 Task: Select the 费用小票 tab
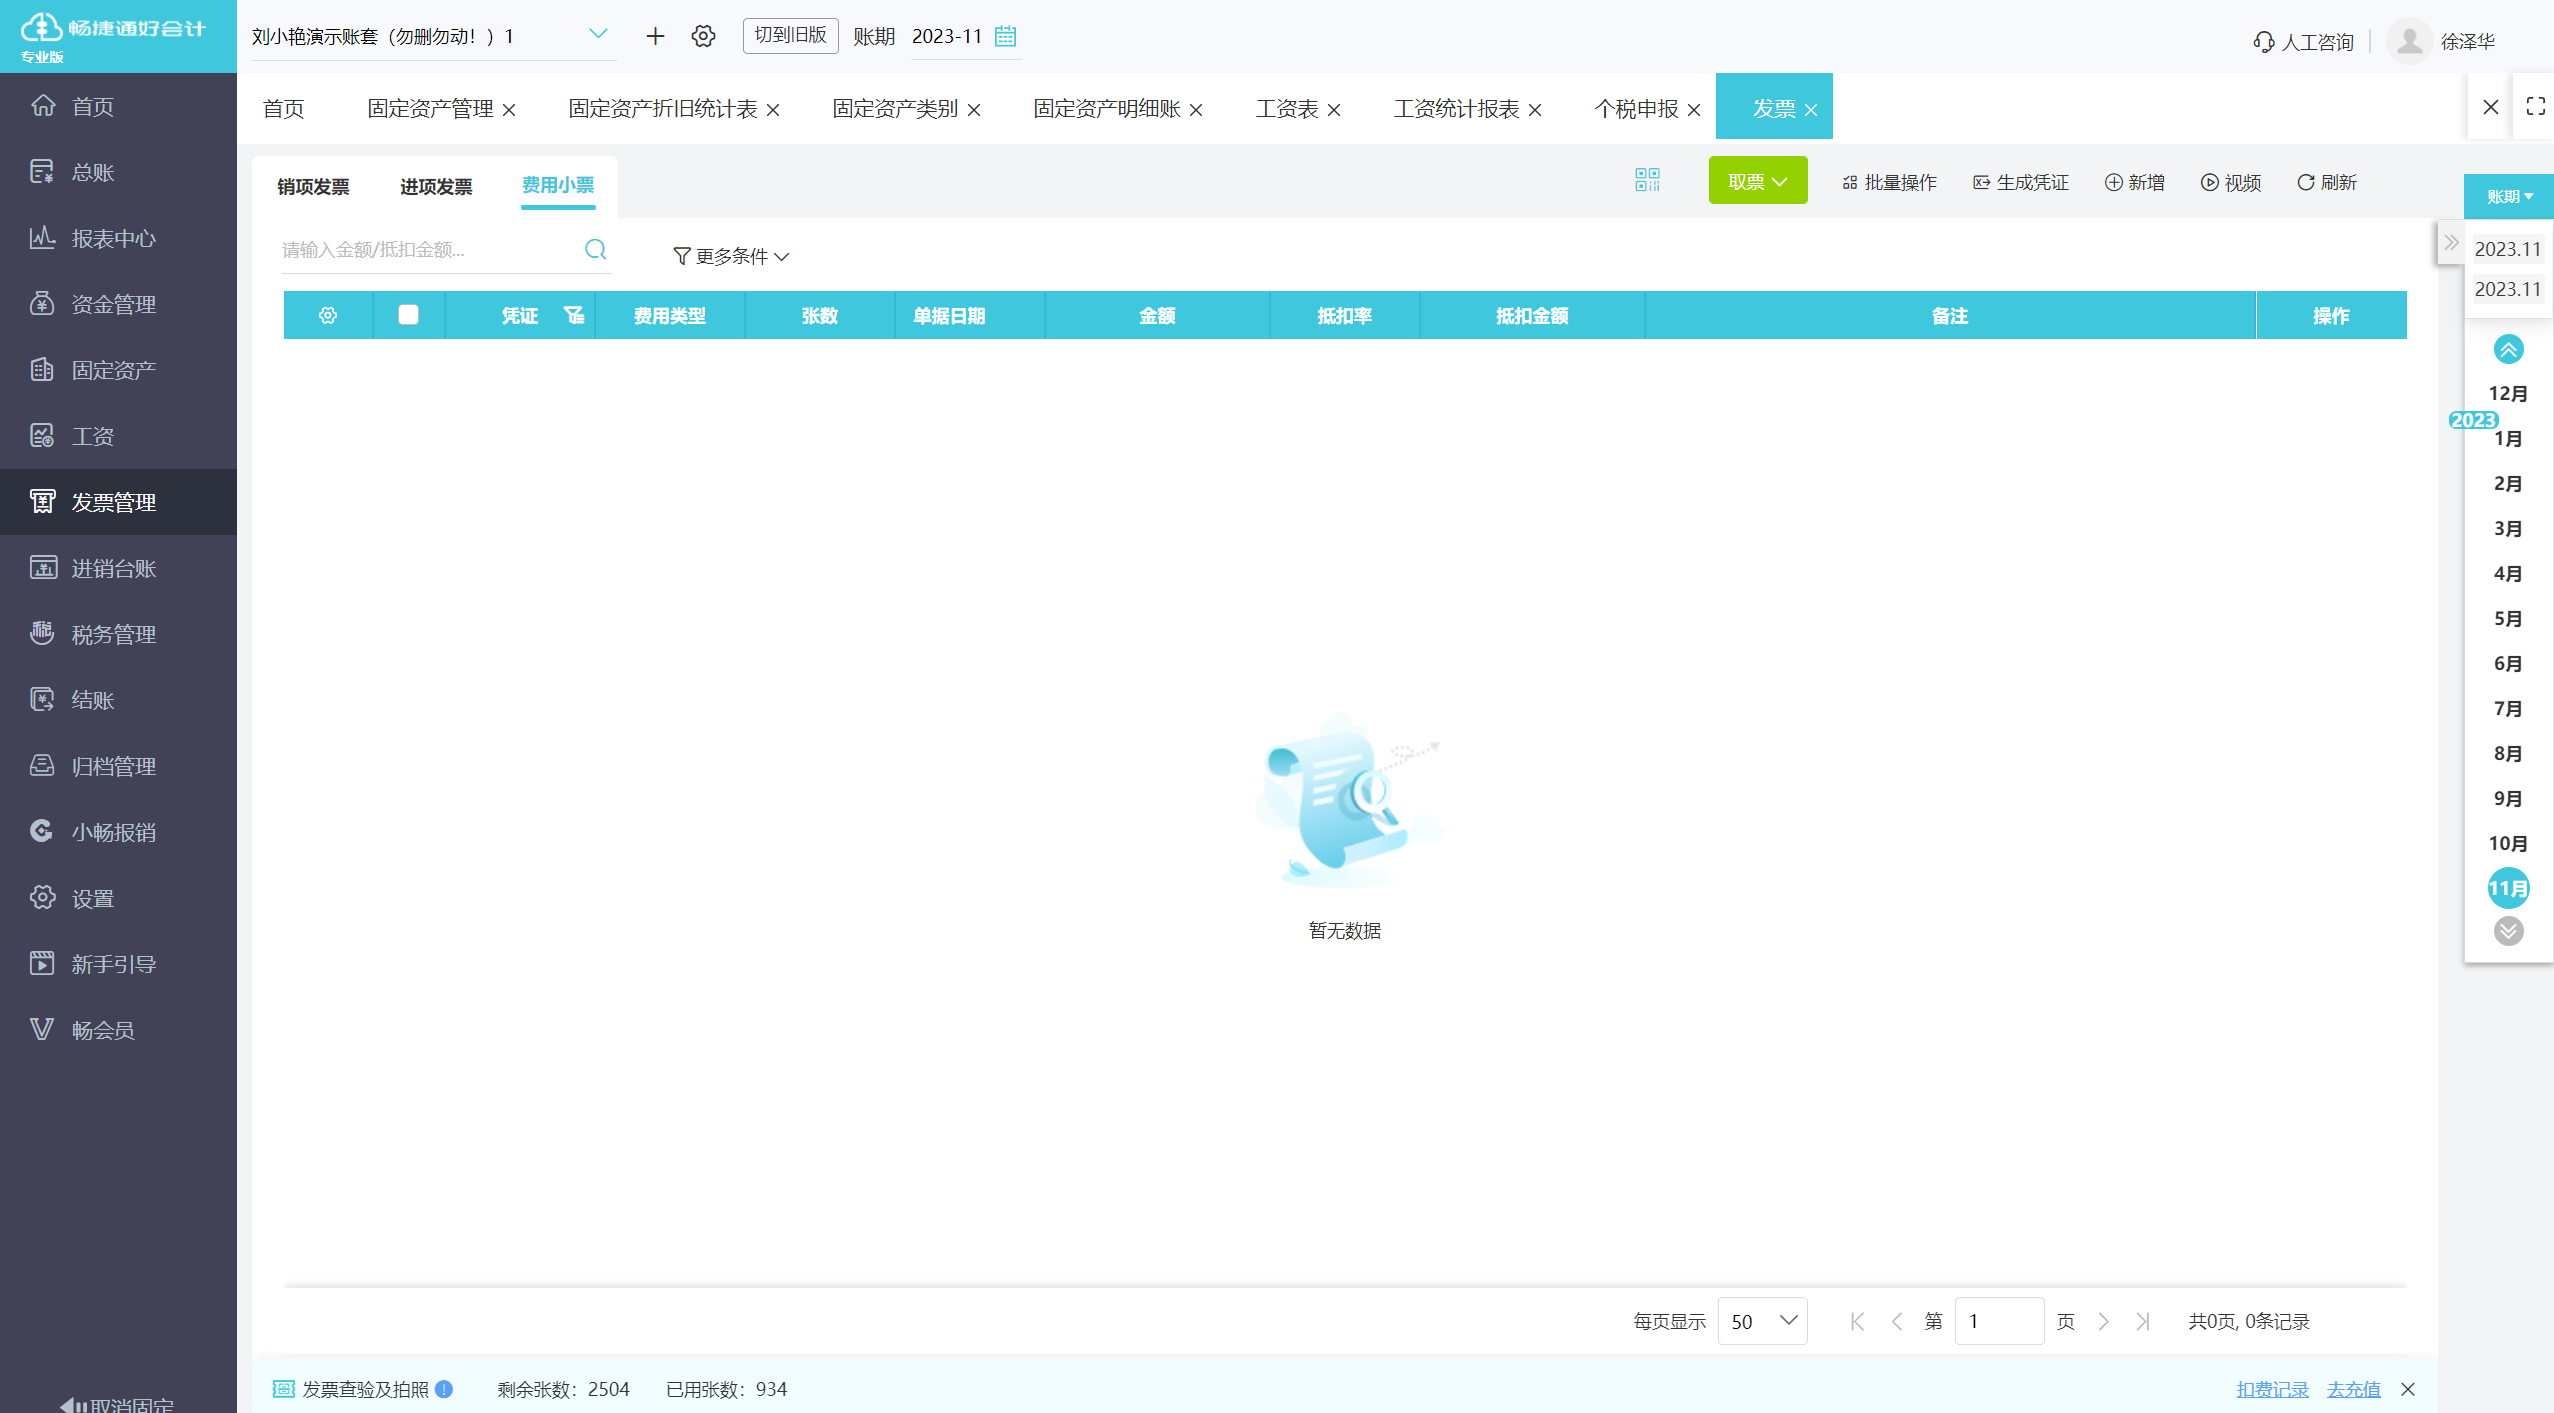(558, 186)
